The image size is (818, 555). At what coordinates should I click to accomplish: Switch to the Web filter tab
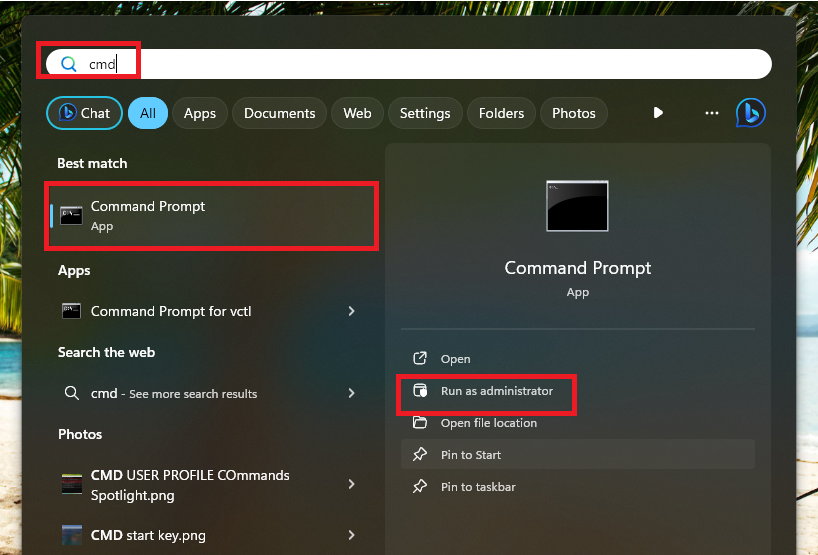point(357,113)
